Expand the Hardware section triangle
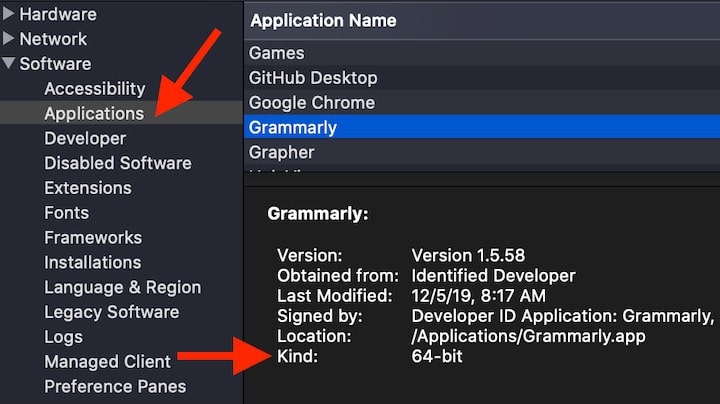 pyautogui.click(x=8, y=14)
